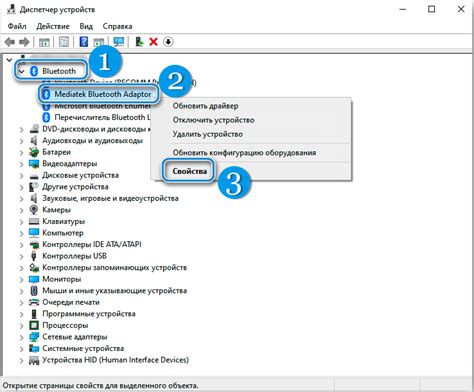Click the Устройства HID icon
Image resolution: width=474 pixels, height=392 pixels.
point(34,360)
